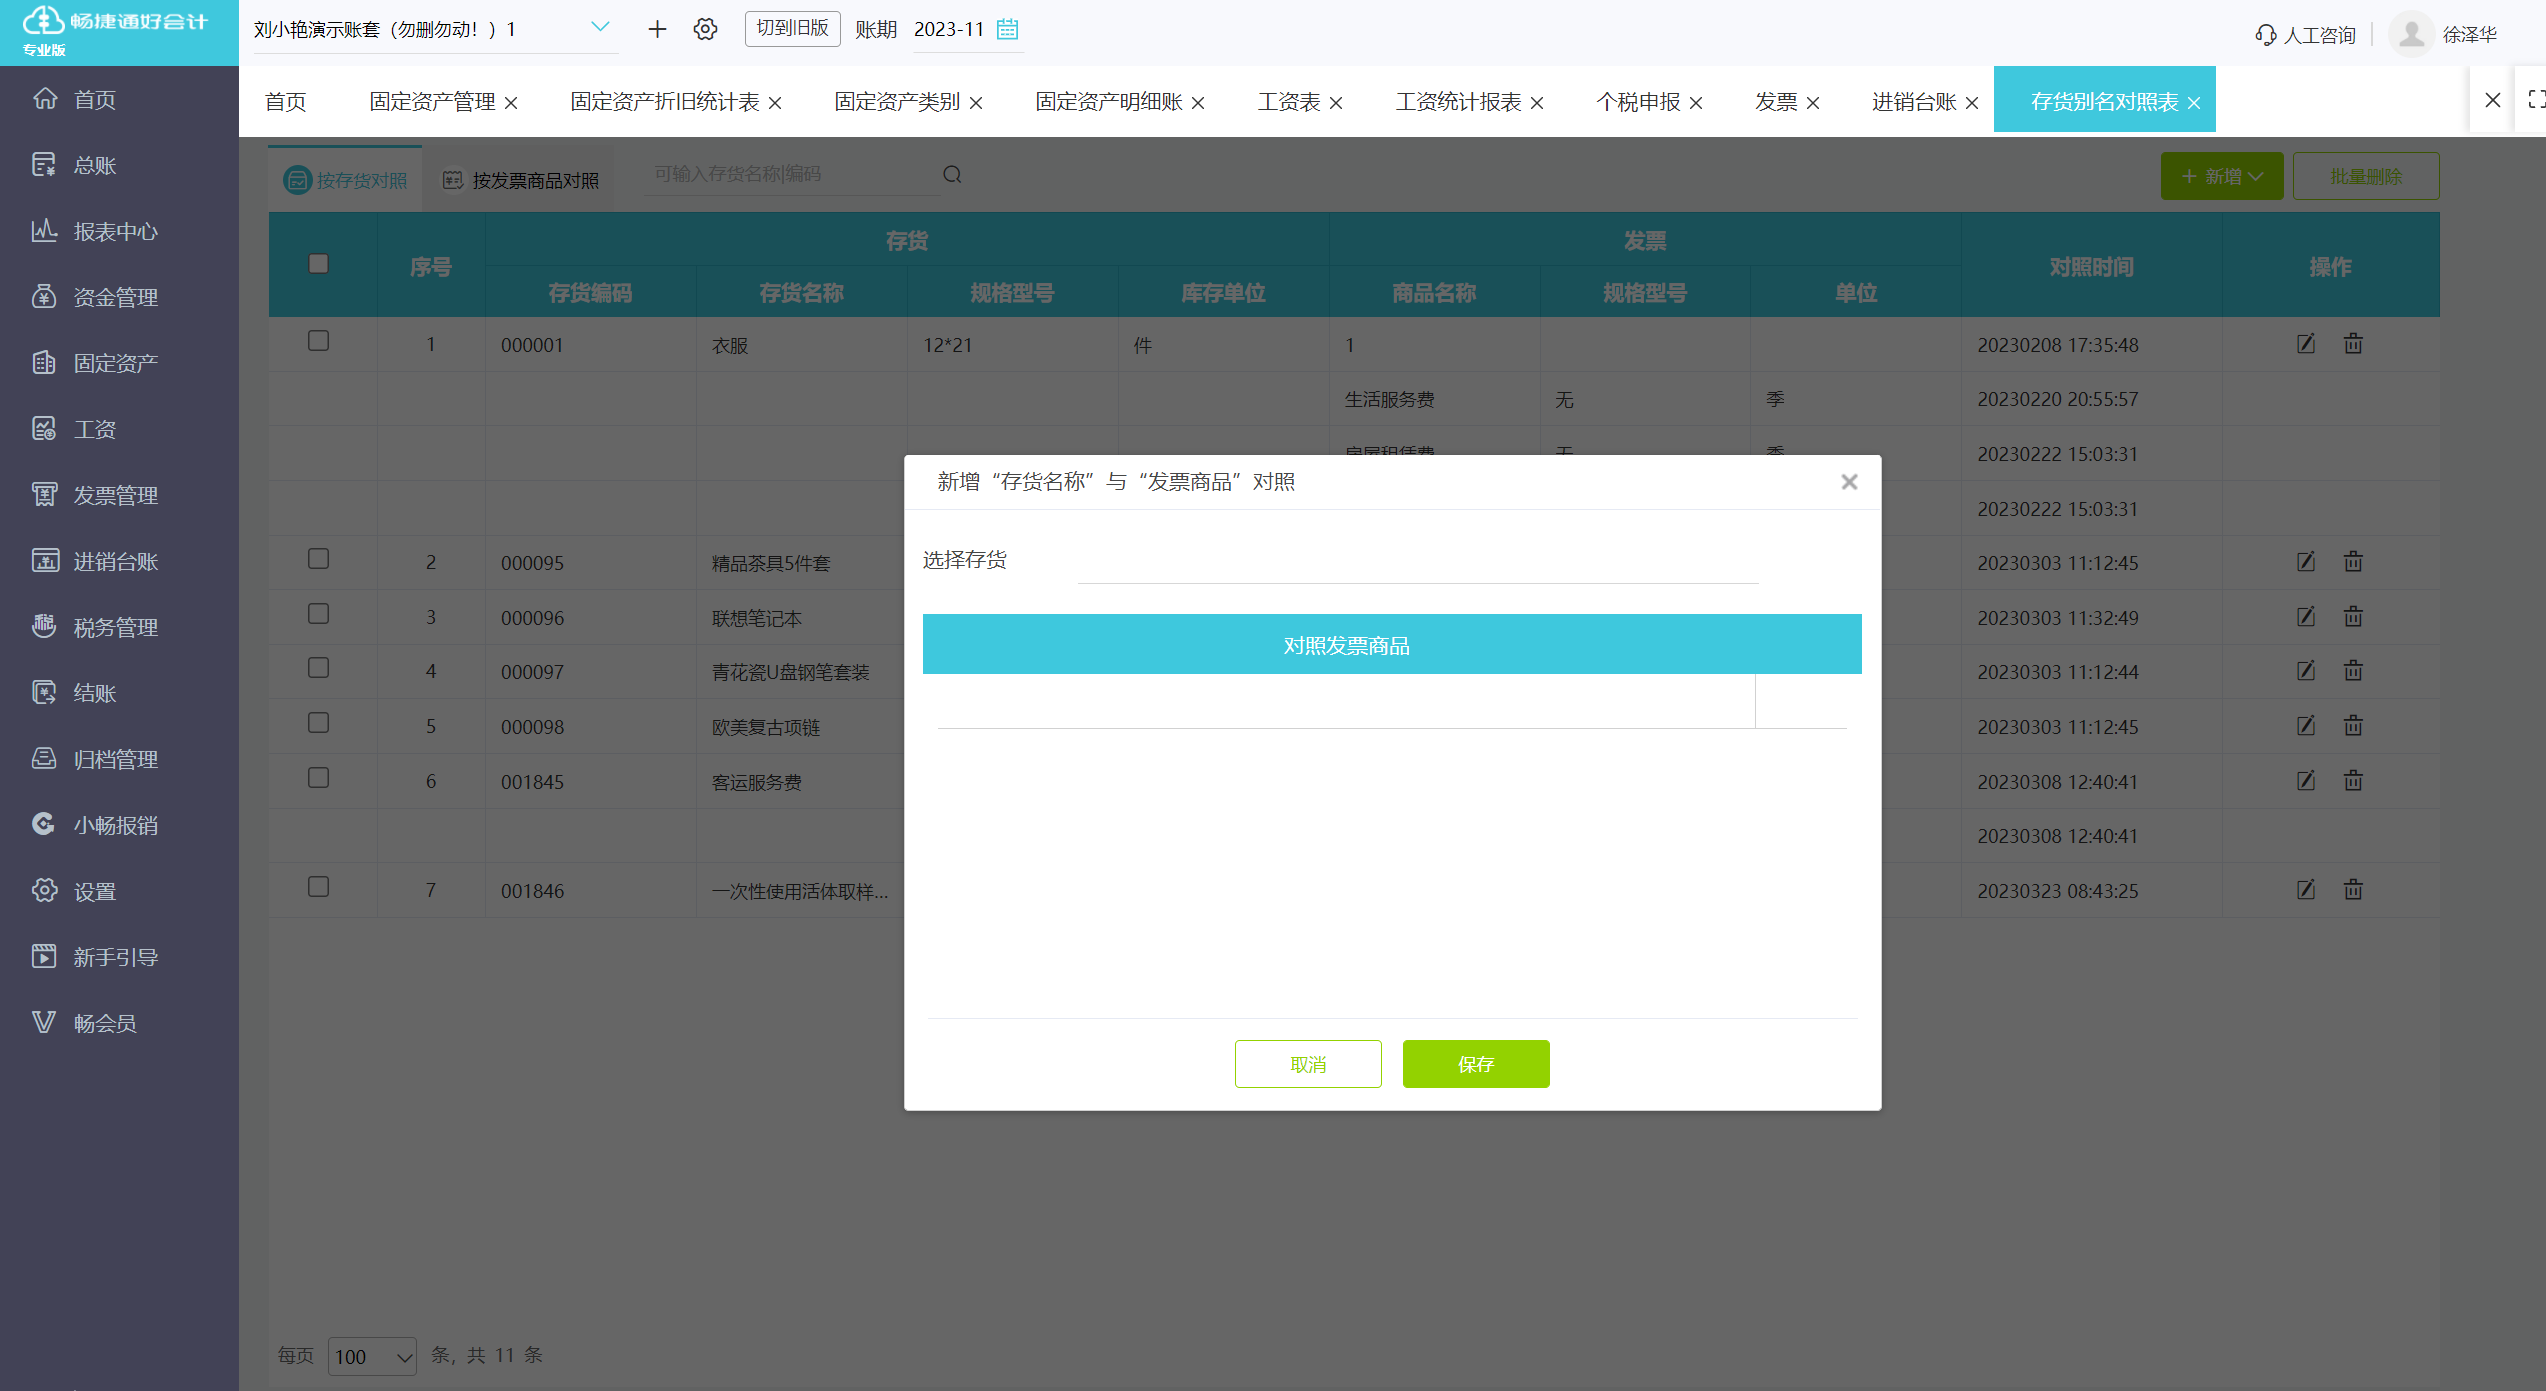Select checkbox for row 2 精品茶具5件套
Image resolution: width=2546 pixels, height=1391 pixels.
[x=315, y=560]
